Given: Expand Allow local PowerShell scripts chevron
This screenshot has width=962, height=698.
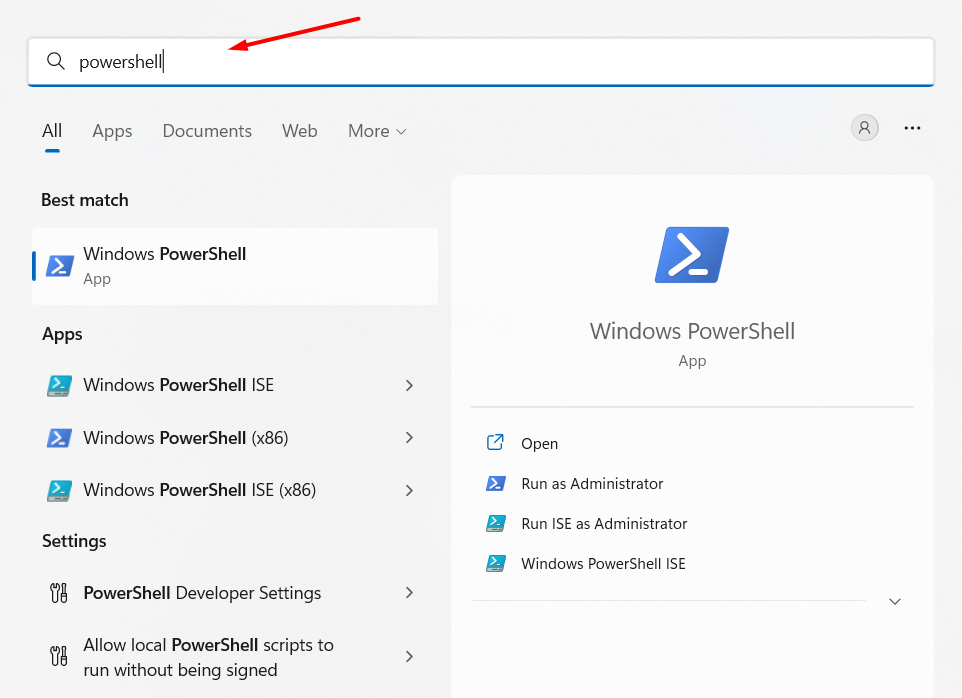Looking at the screenshot, I should point(409,657).
